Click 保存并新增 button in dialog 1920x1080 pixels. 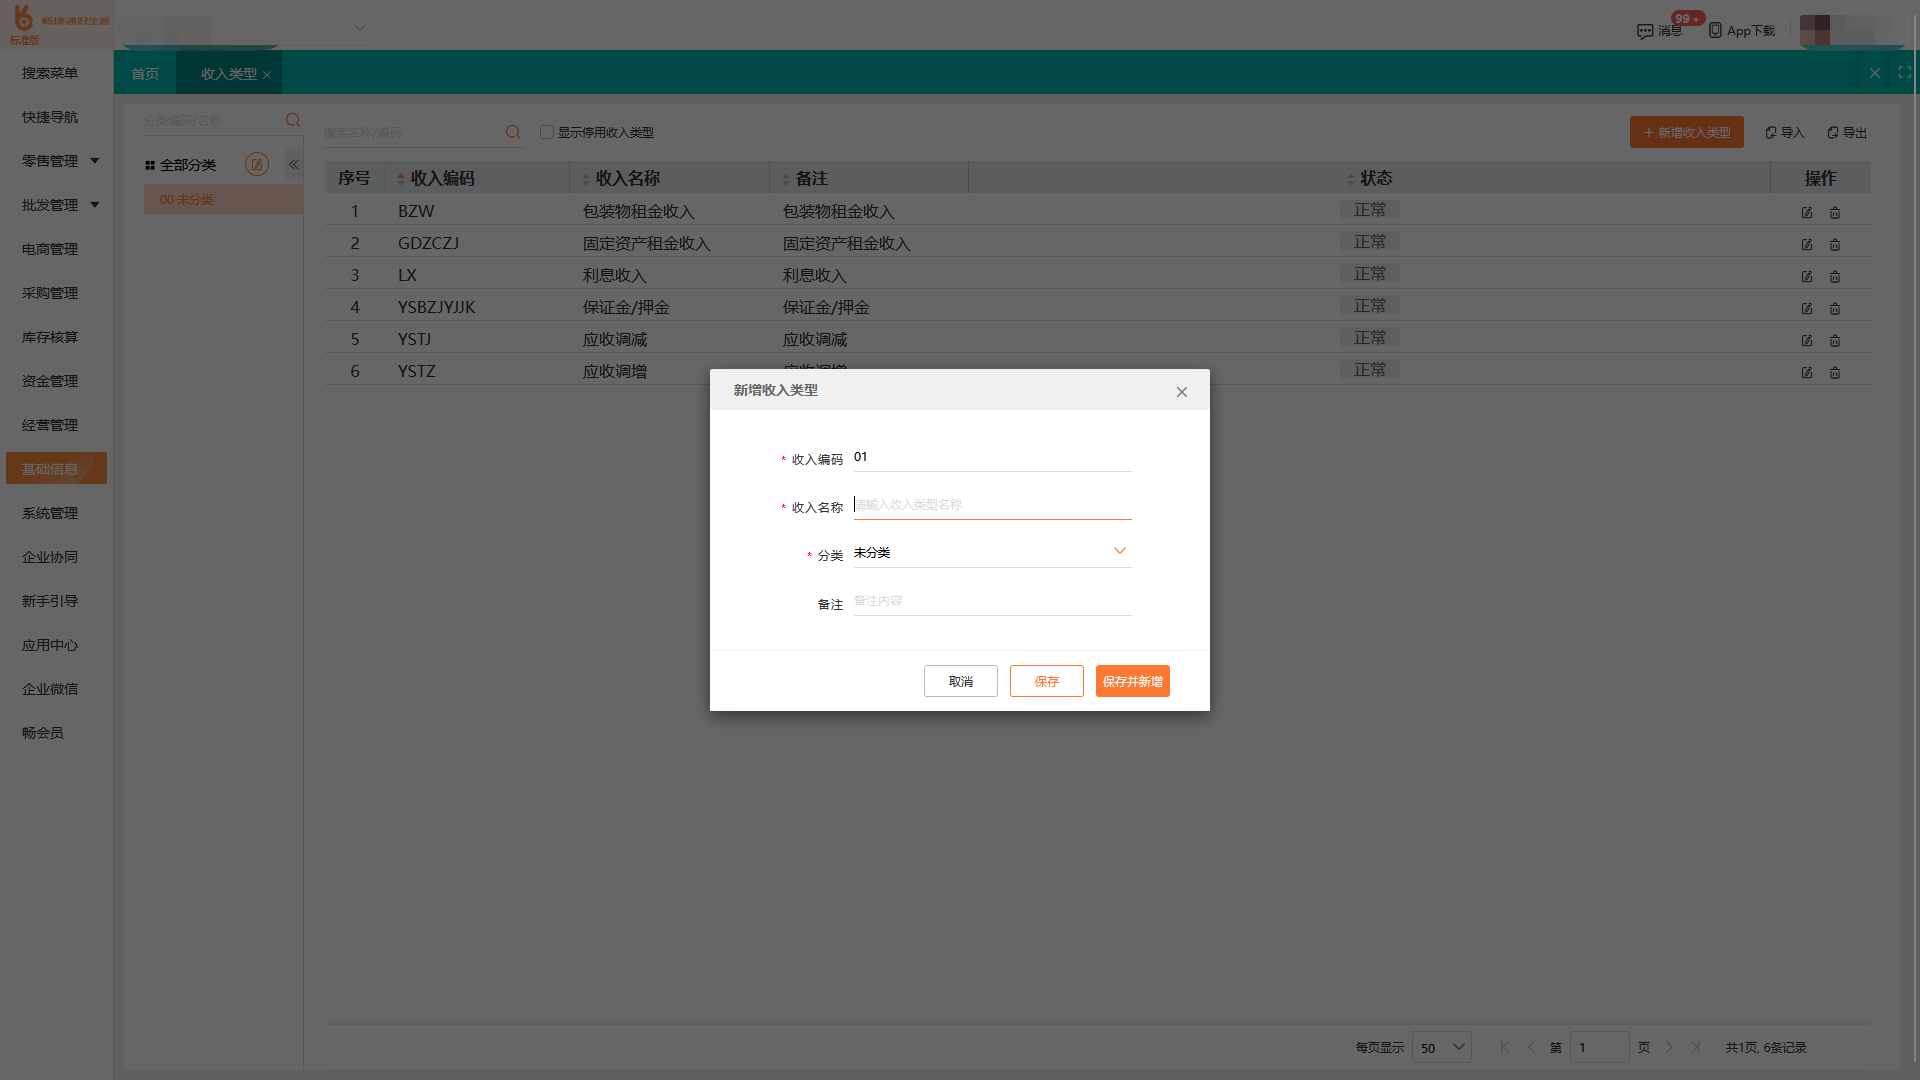1130,680
